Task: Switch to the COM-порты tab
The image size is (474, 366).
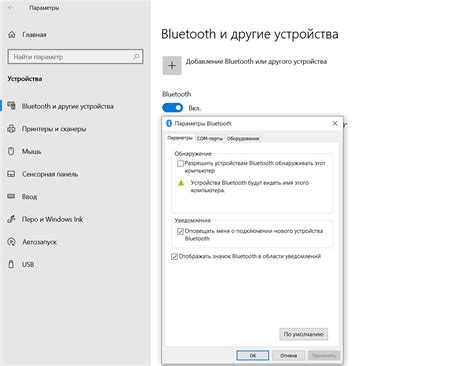Action: pyautogui.click(x=210, y=138)
